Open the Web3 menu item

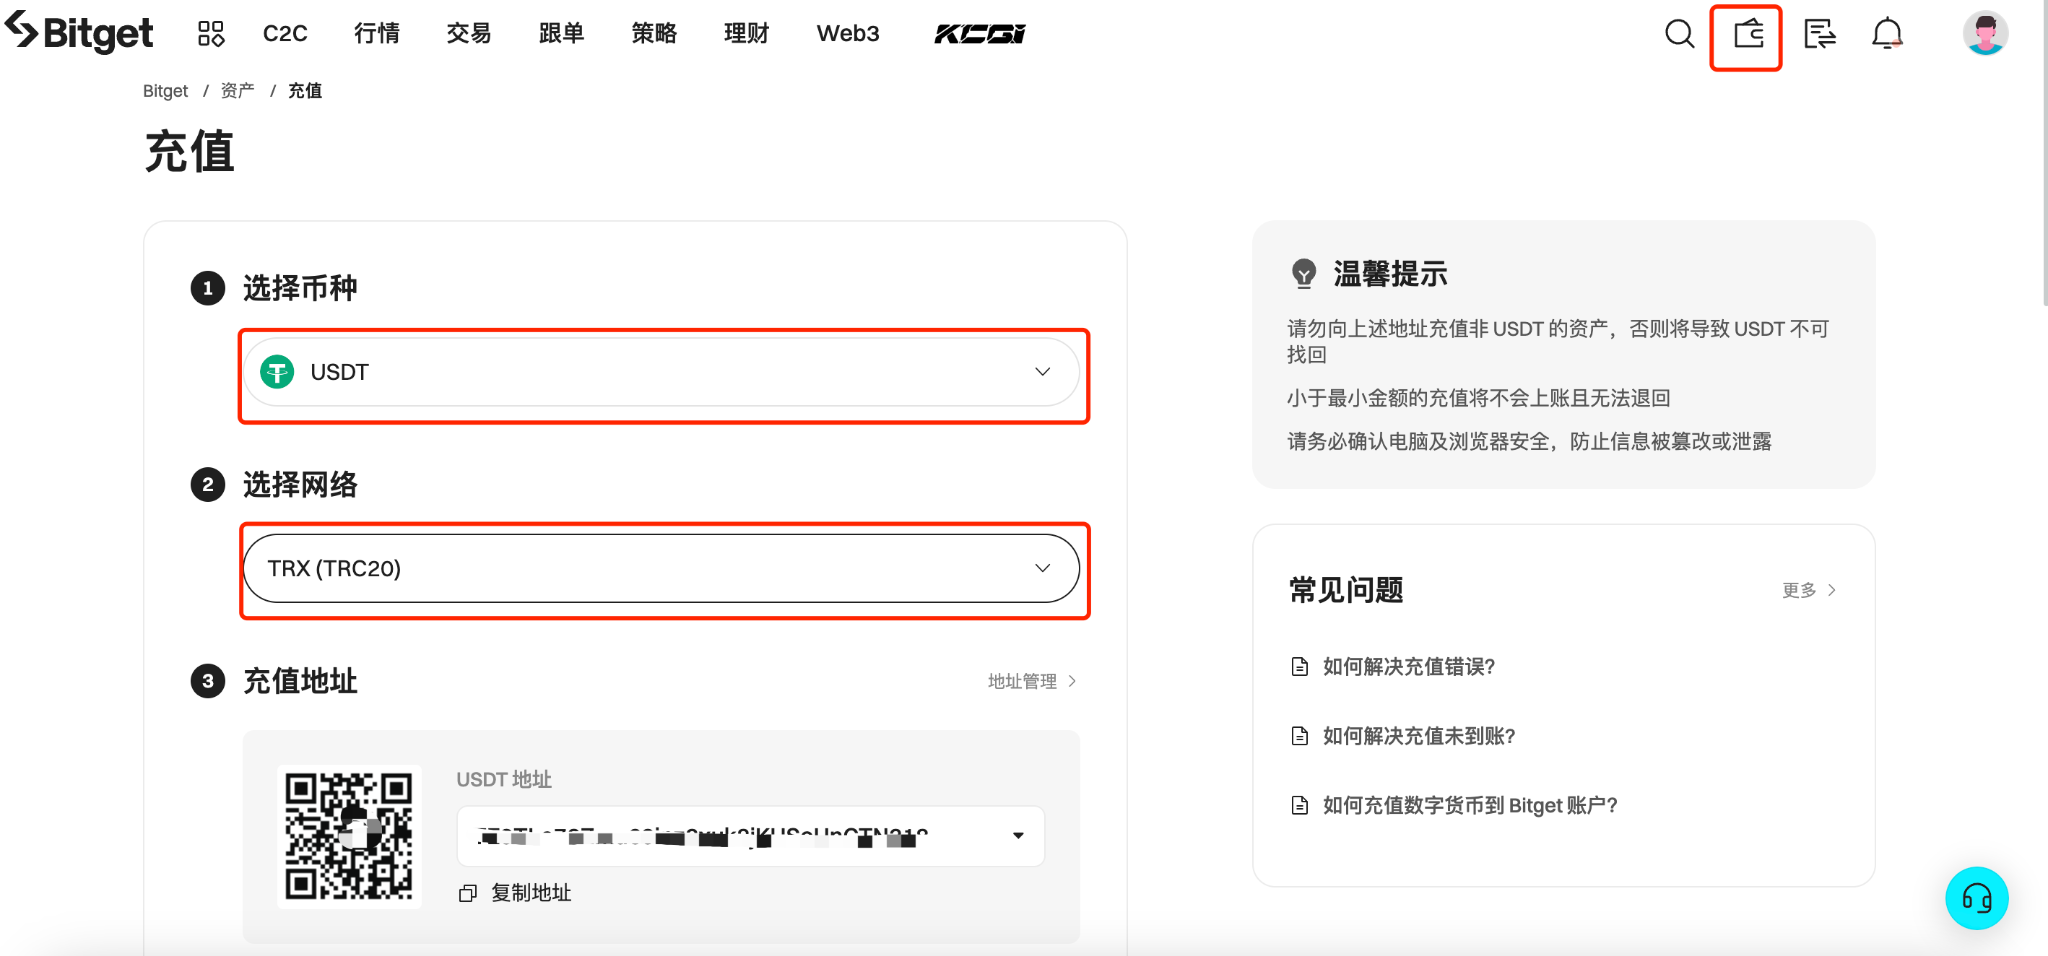(x=847, y=34)
